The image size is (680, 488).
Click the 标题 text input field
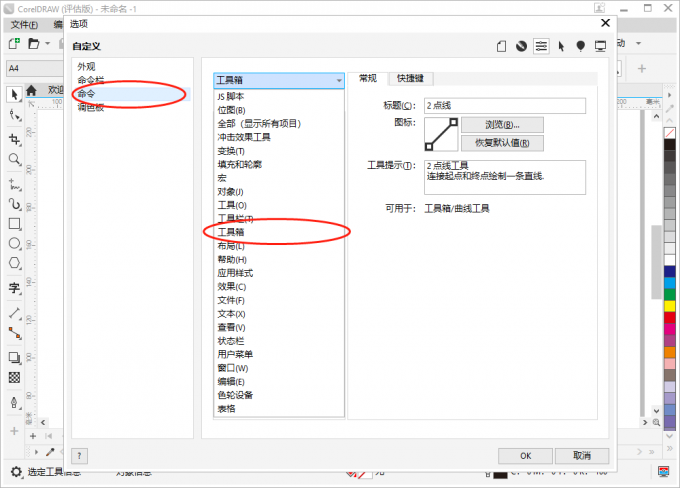click(504, 105)
